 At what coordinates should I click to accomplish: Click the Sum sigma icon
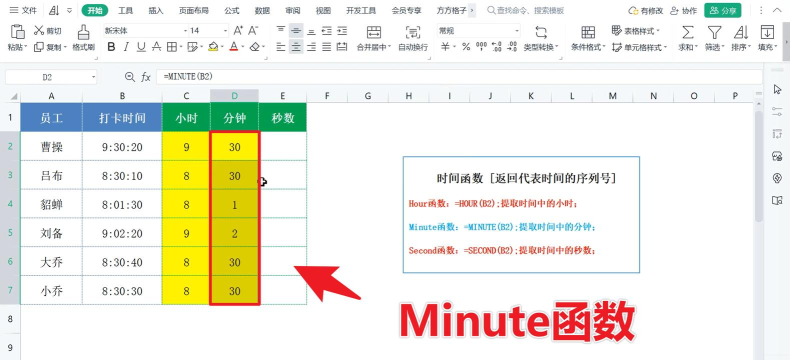(688, 32)
